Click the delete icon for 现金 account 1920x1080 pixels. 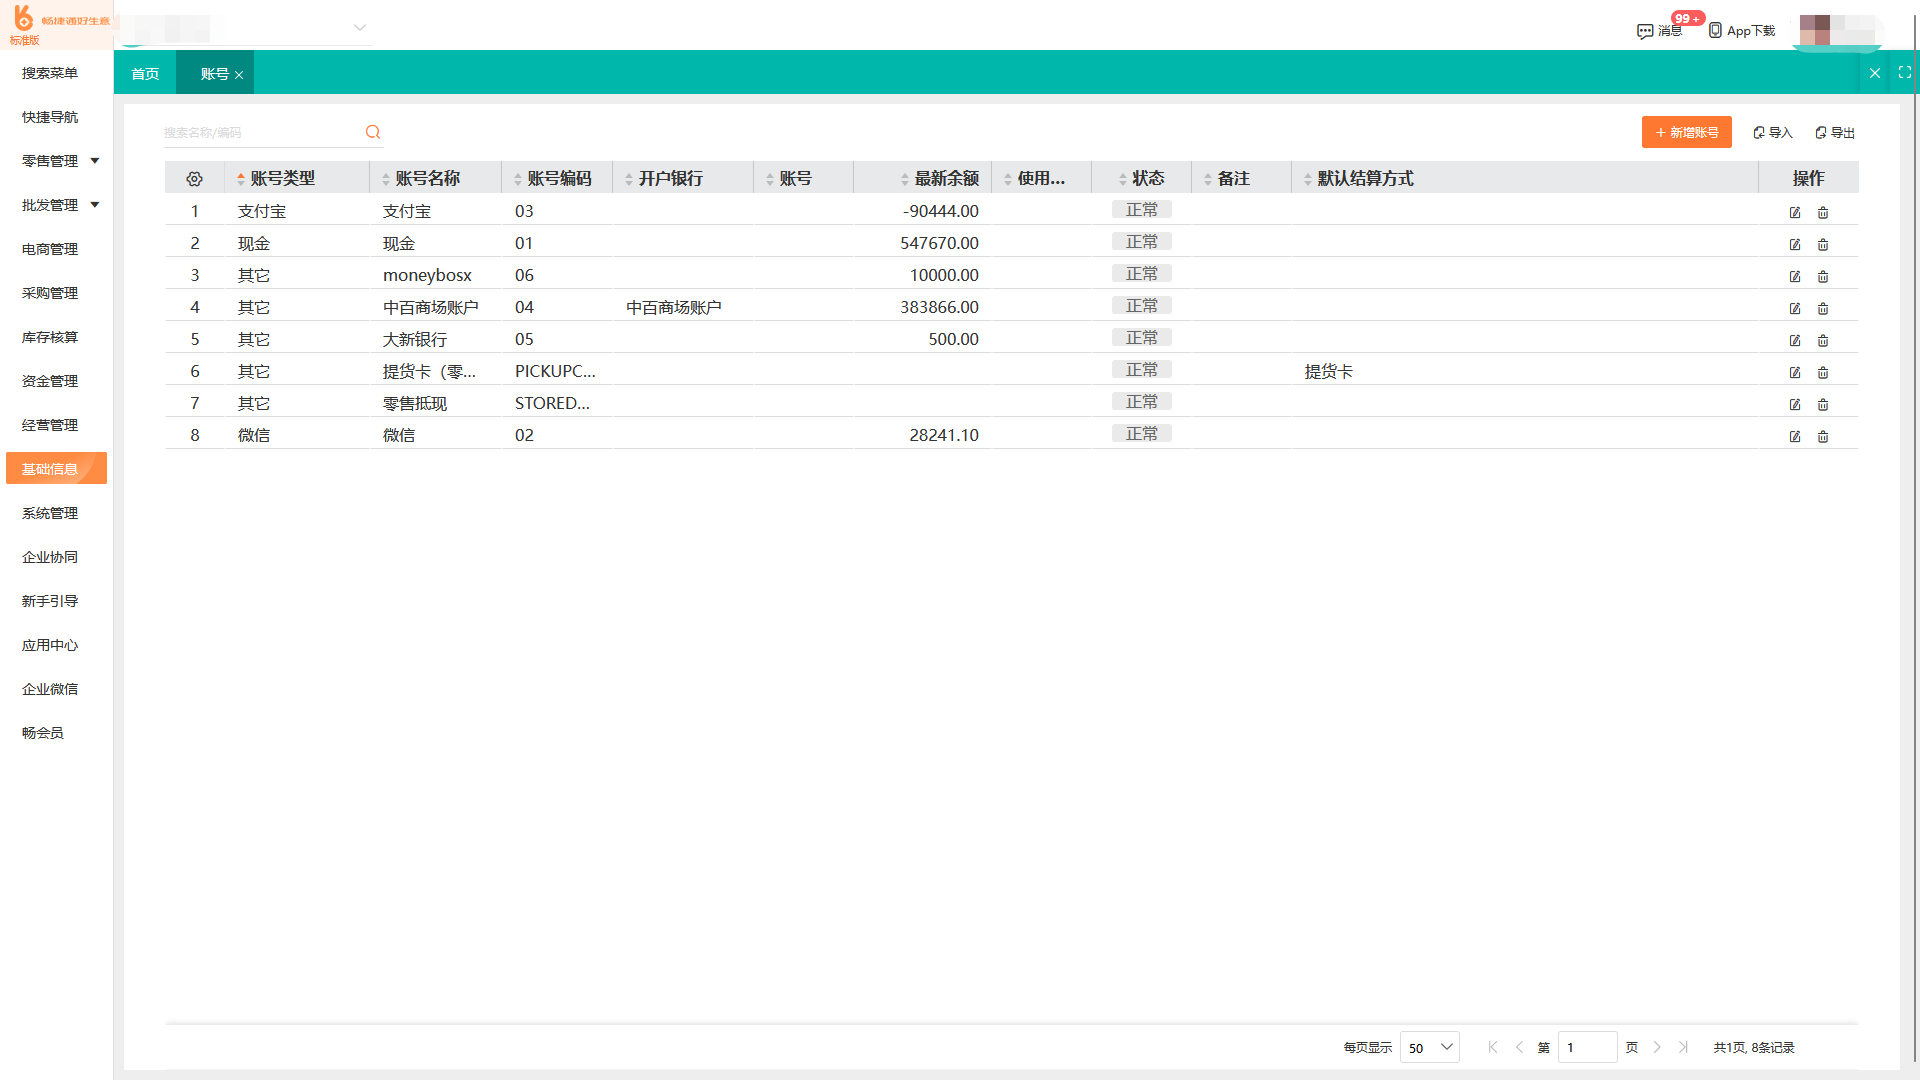pos(1822,243)
